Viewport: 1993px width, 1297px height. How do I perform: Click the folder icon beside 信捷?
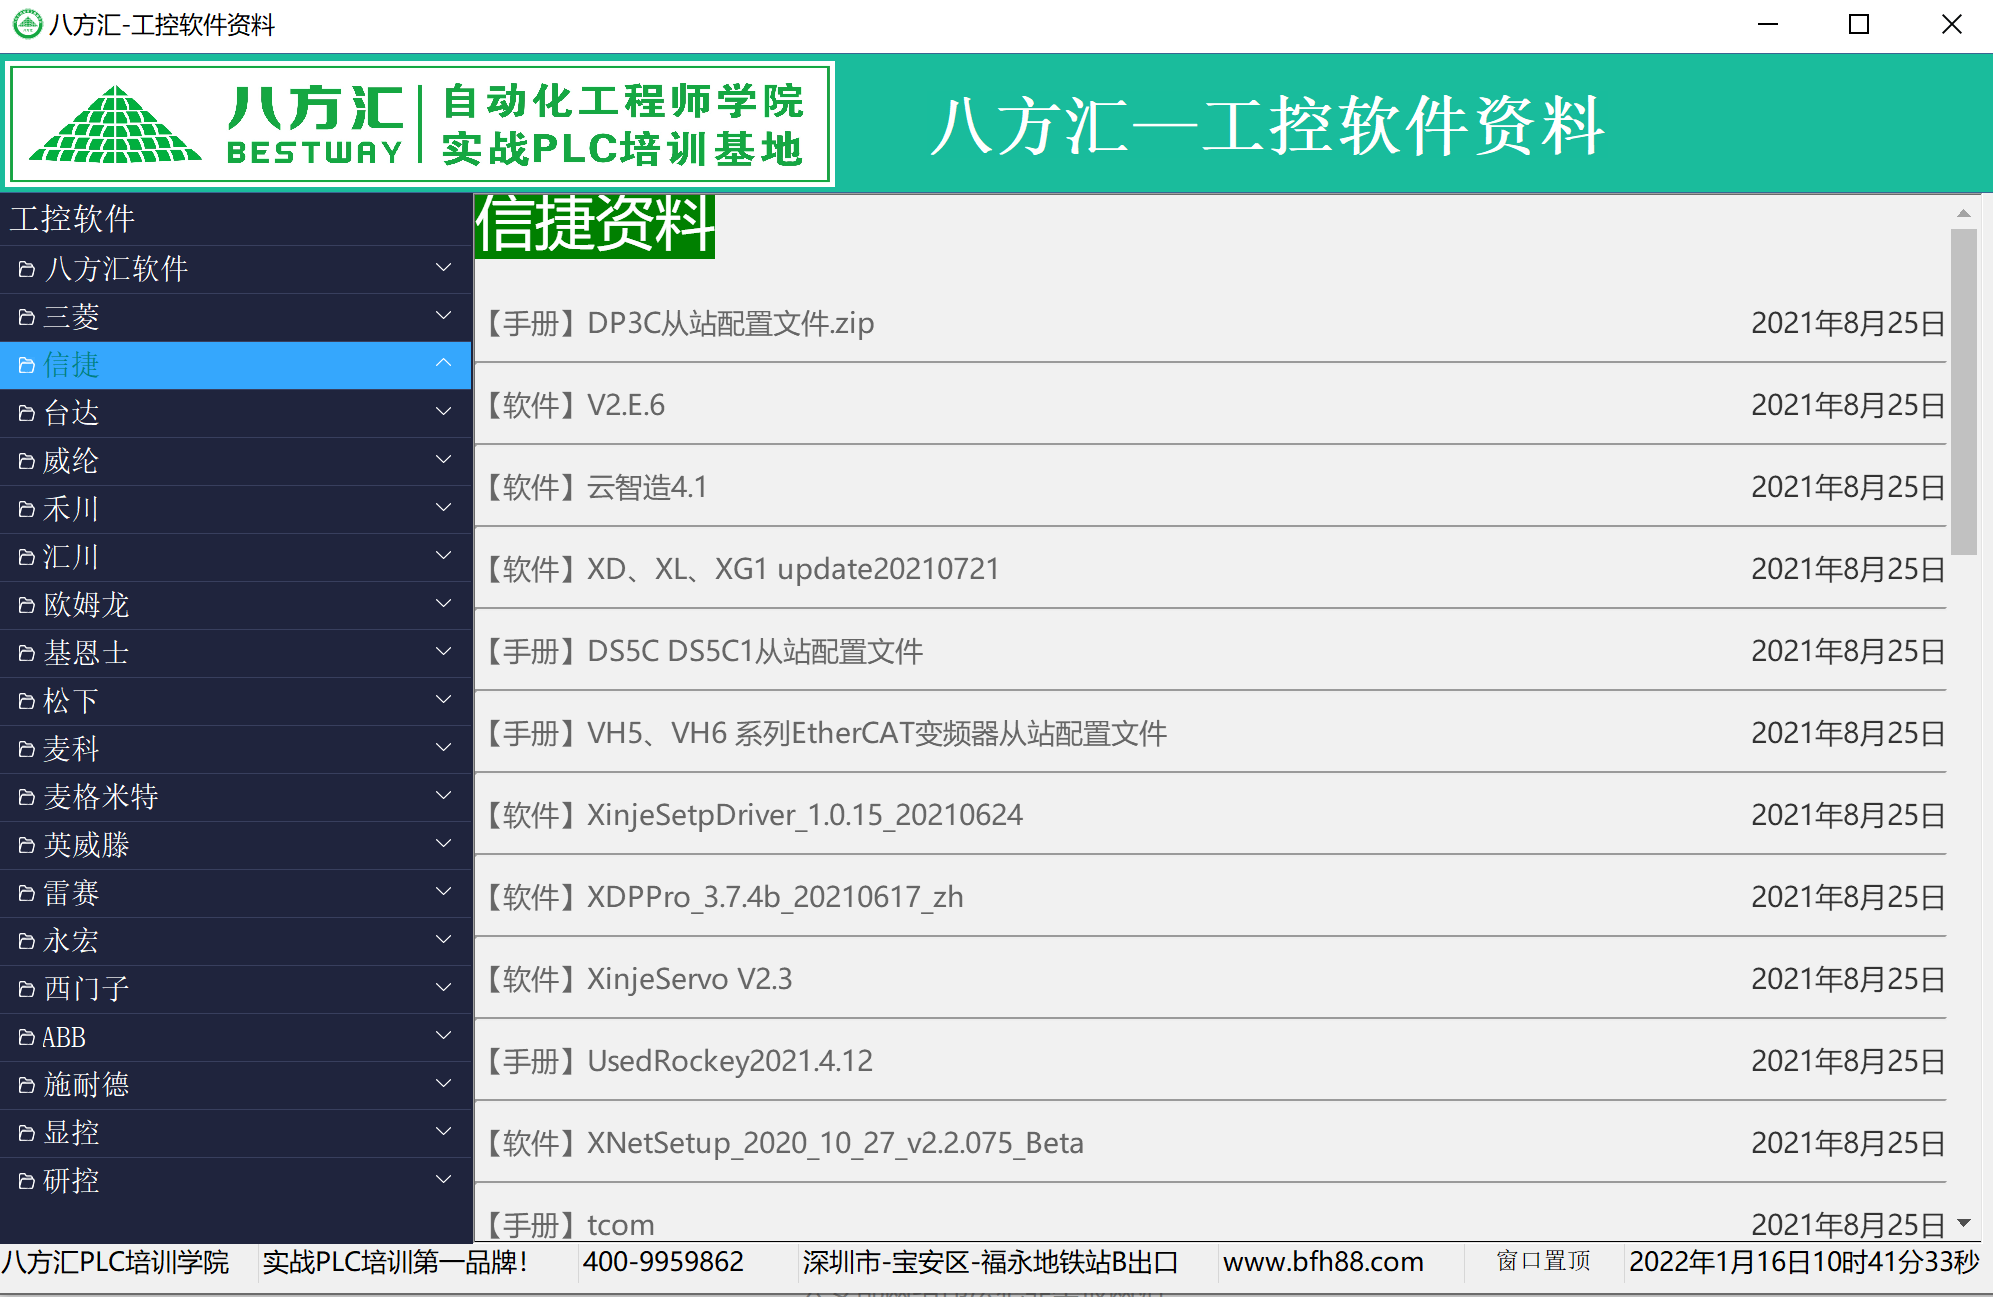coord(26,364)
